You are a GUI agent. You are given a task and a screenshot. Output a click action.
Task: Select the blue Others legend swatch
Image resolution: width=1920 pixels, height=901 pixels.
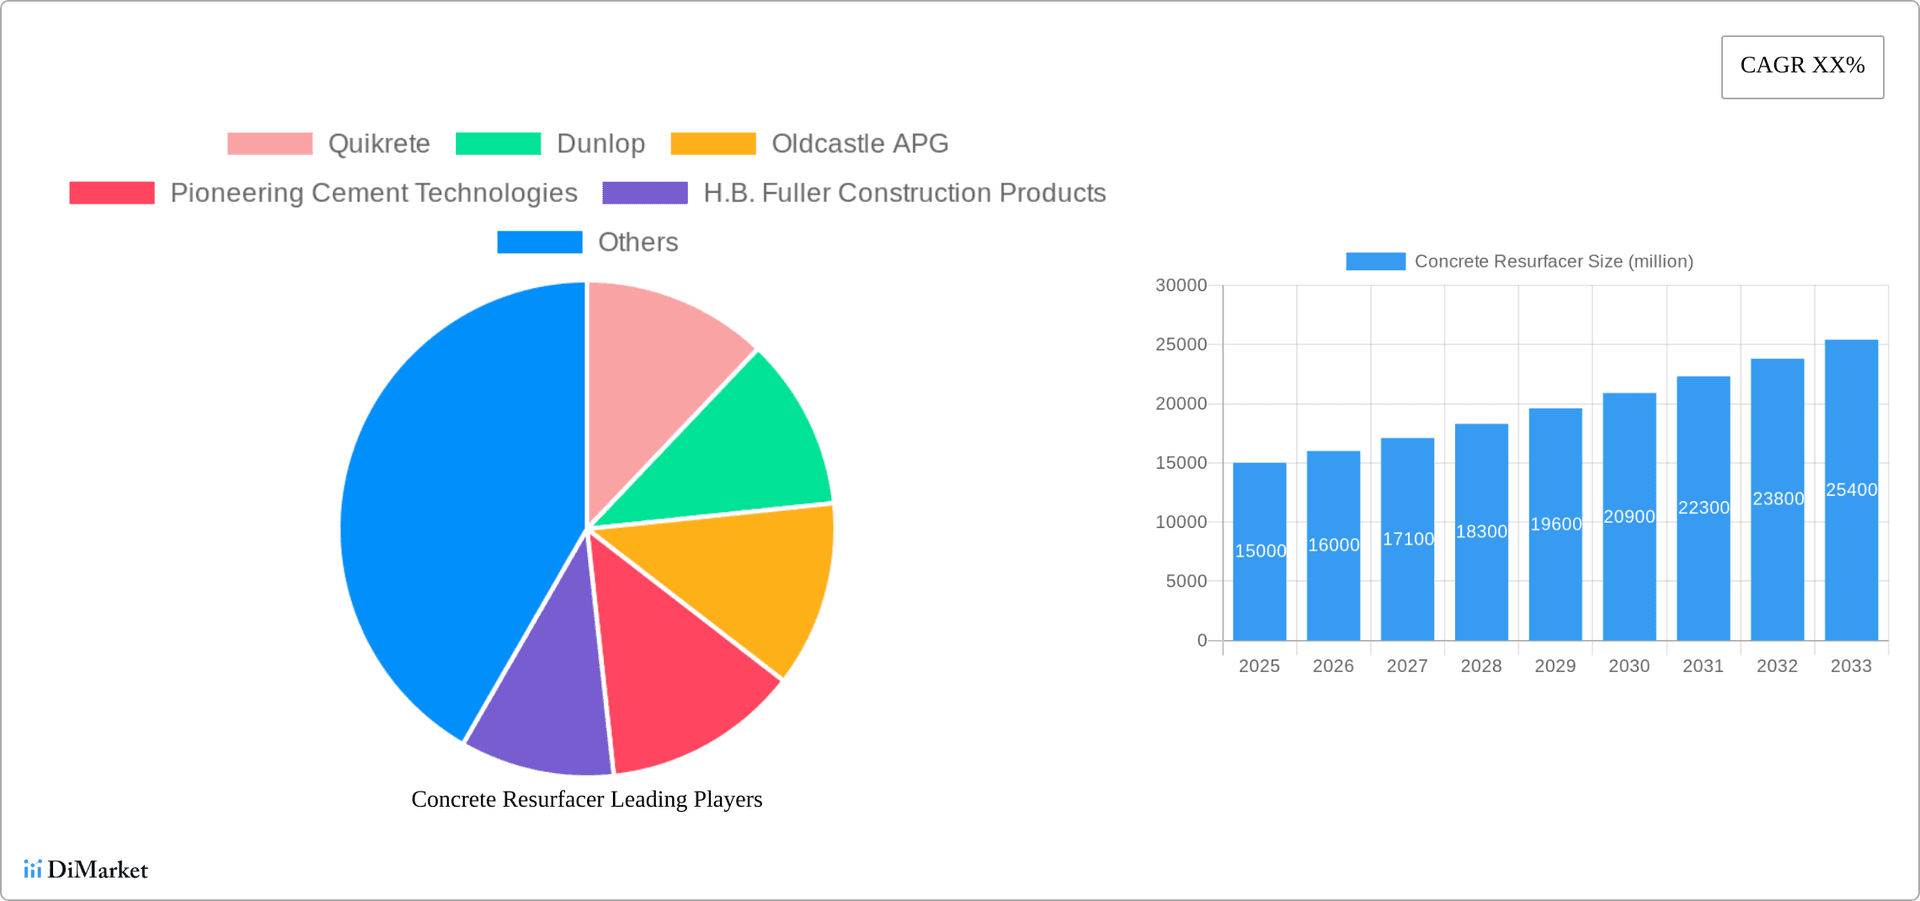pos(539,241)
